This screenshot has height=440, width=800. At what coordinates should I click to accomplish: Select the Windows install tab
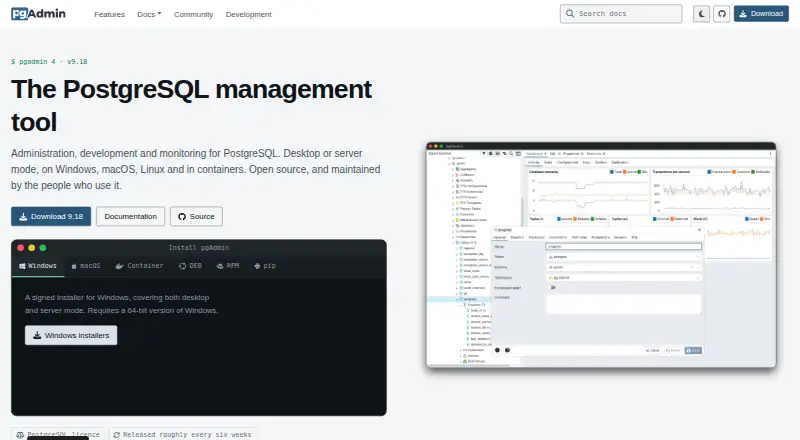click(x=38, y=266)
